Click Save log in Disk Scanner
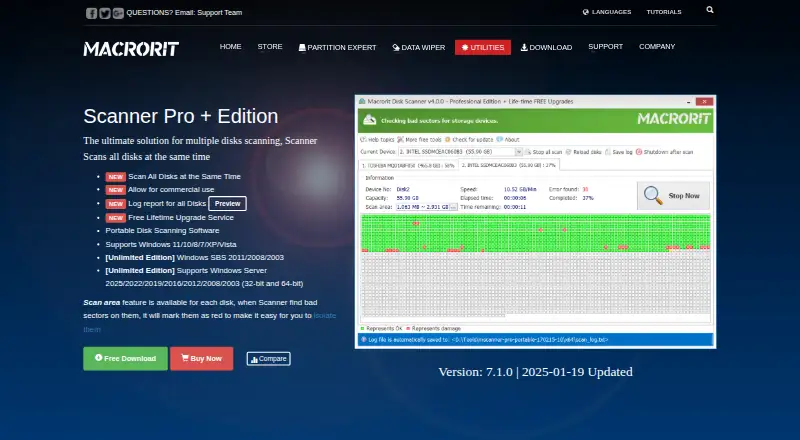The height and width of the screenshot is (440, 800). pyautogui.click(x=618, y=152)
